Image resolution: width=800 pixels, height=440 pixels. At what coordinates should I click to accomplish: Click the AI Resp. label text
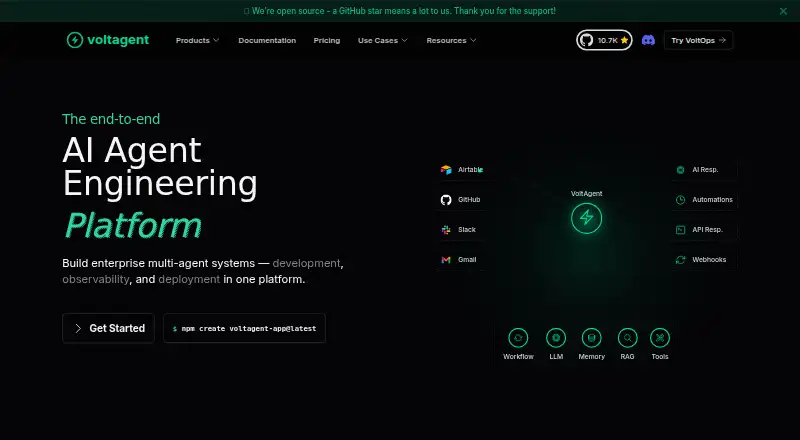click(x=705, y=169)
